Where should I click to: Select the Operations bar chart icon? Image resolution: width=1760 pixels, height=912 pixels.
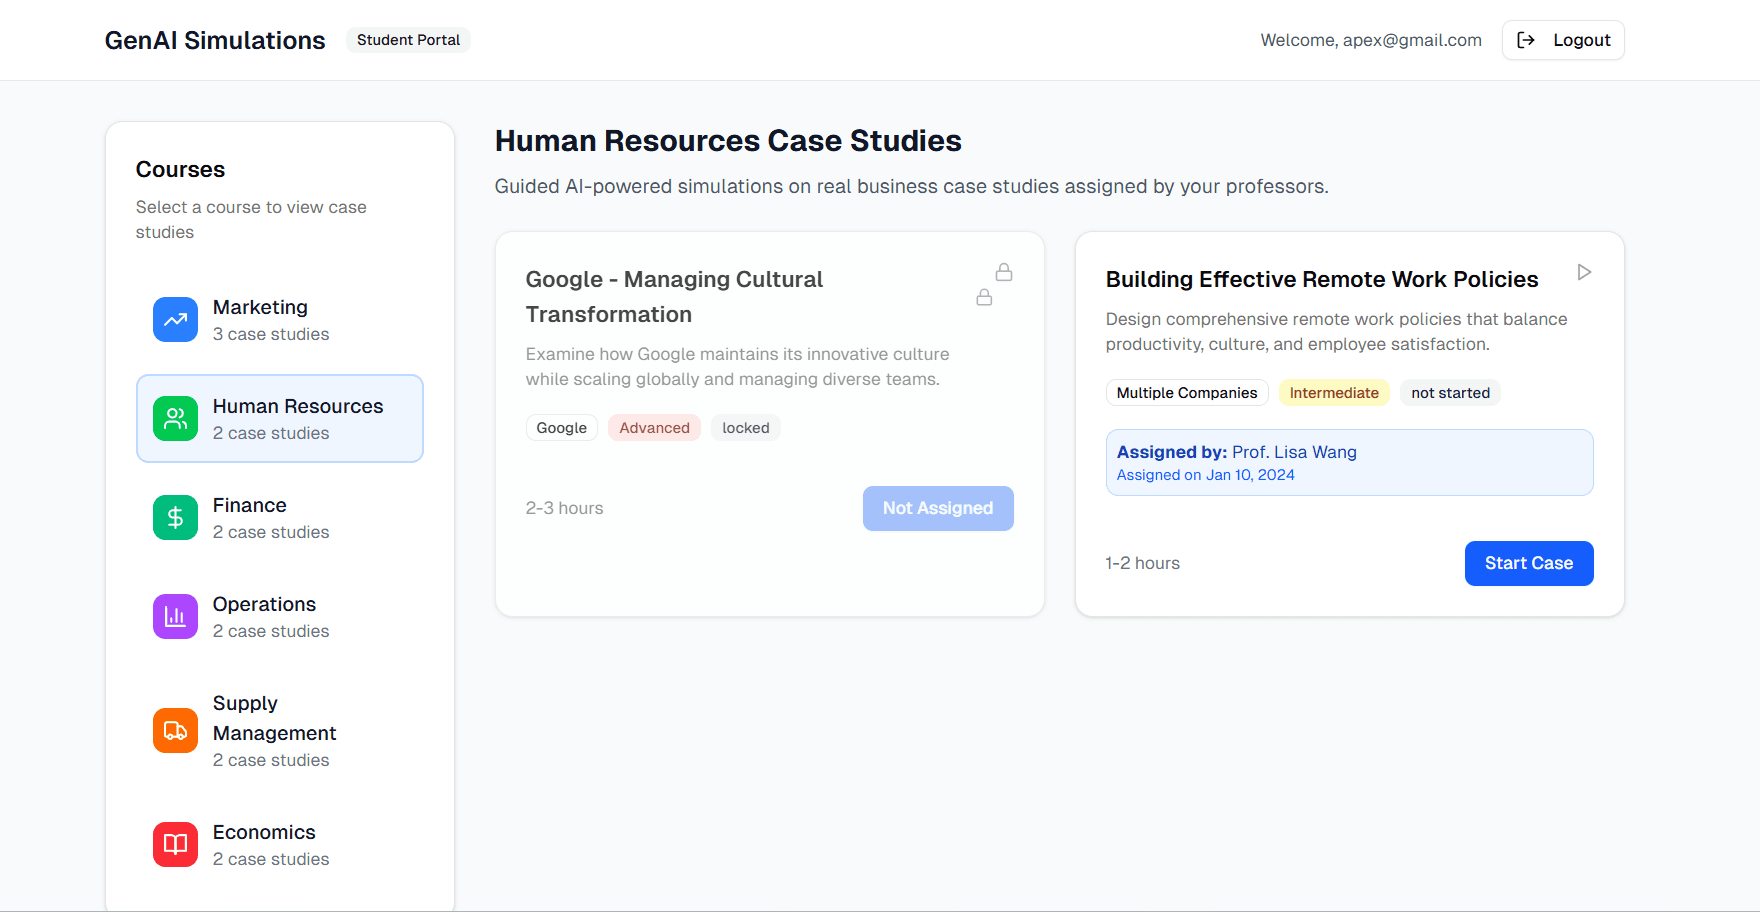point(175,616)
